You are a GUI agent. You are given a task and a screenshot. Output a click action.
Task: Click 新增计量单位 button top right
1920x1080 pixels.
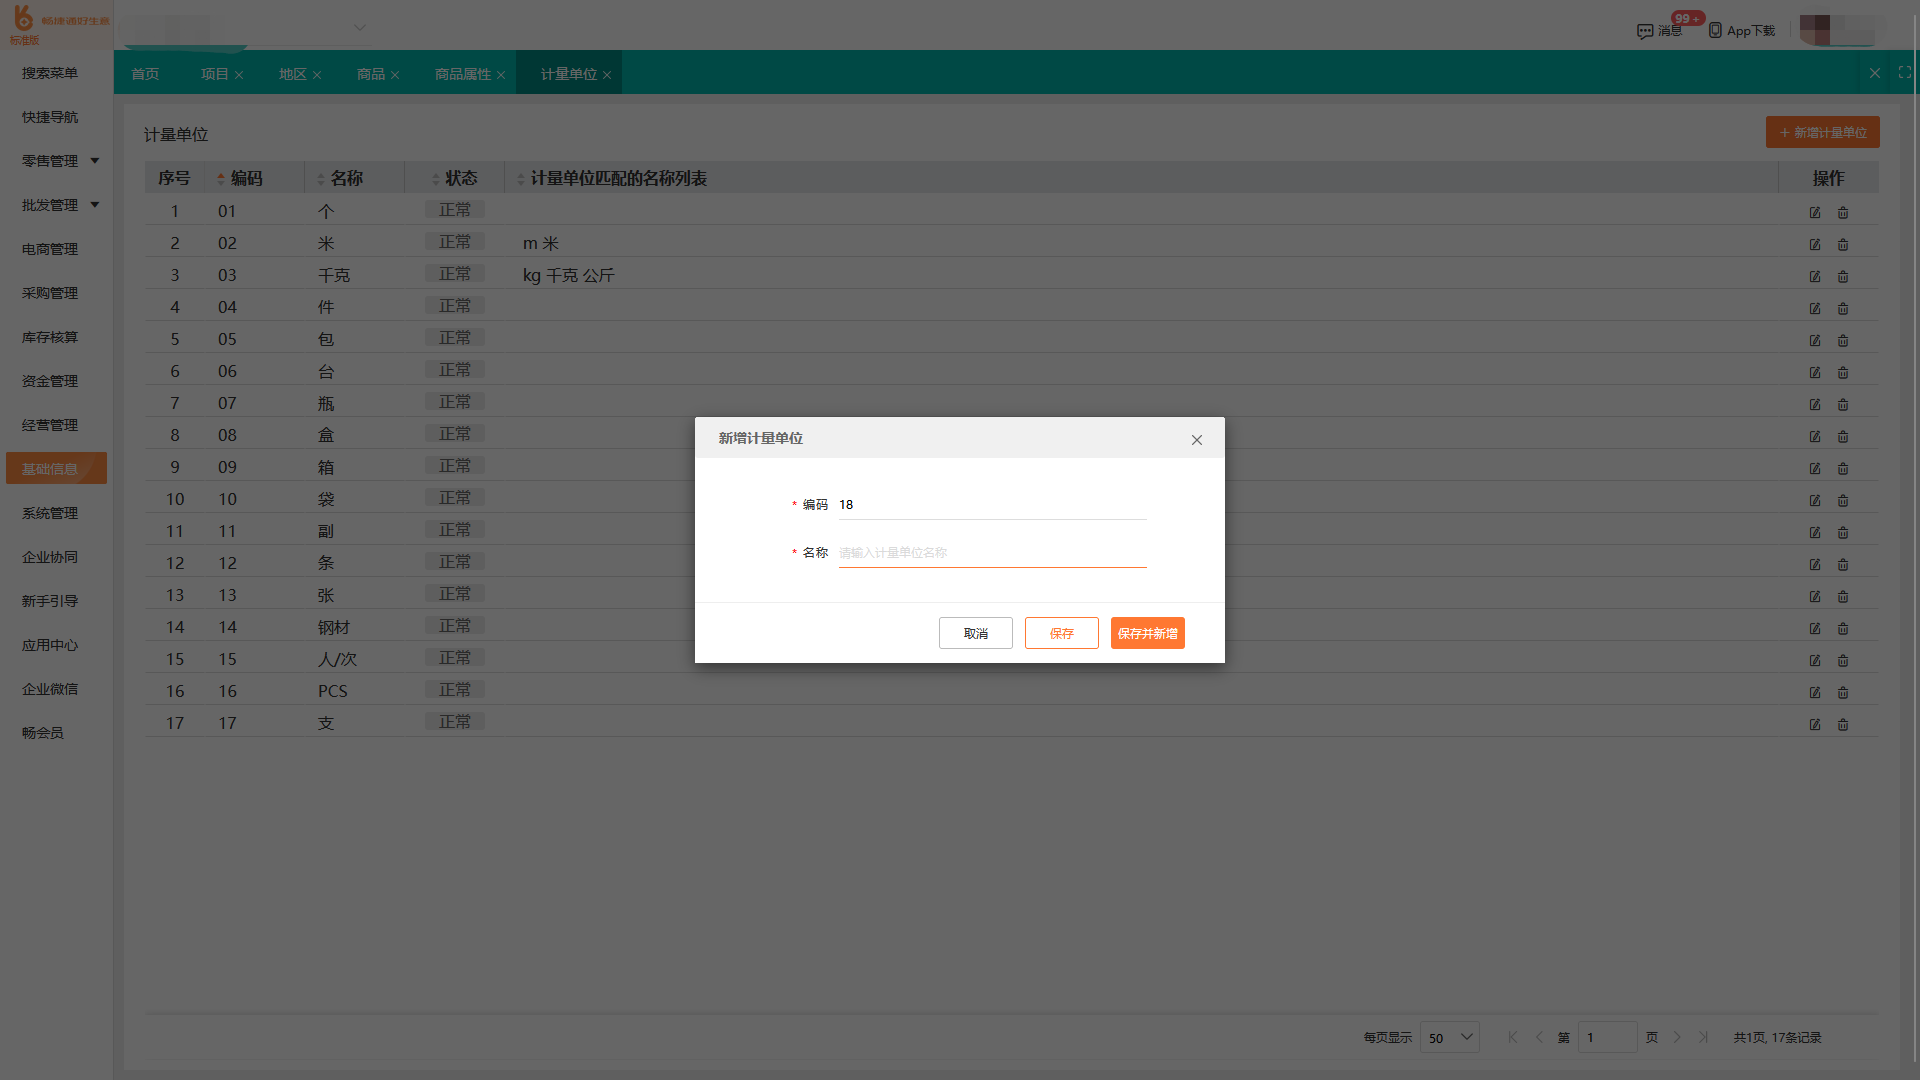[1822, 132]
